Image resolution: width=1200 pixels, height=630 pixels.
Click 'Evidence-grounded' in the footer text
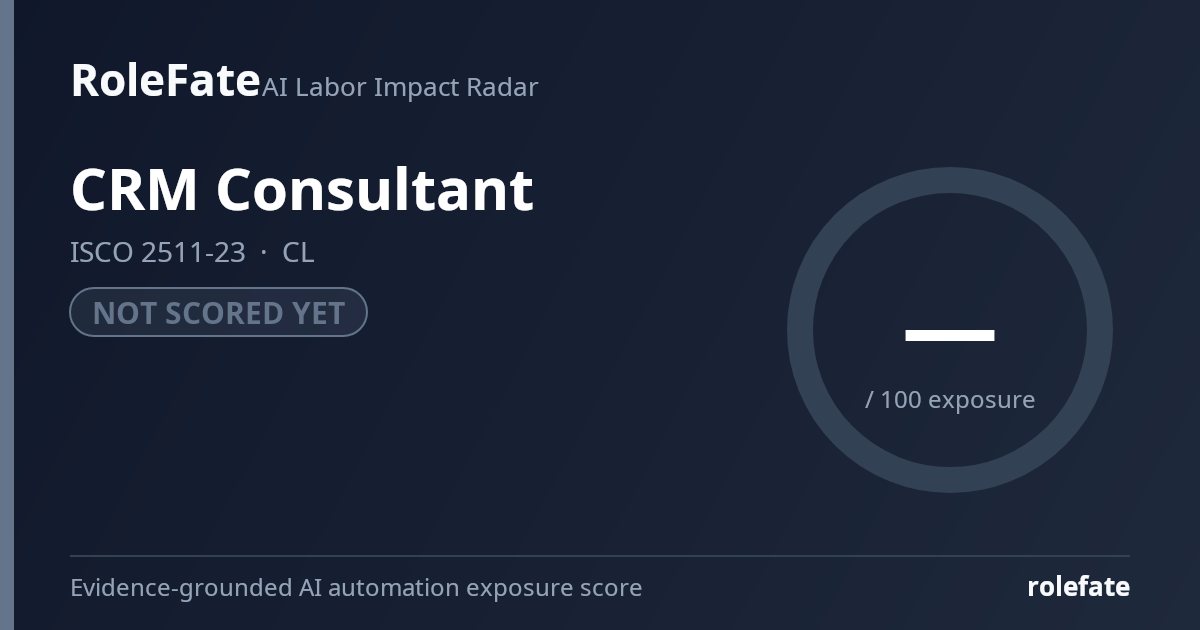click(181, 588)
